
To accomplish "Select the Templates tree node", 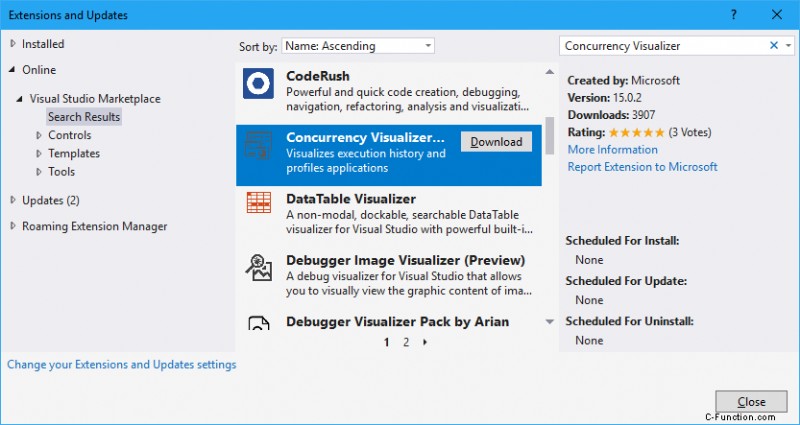I will coord(74,153).
